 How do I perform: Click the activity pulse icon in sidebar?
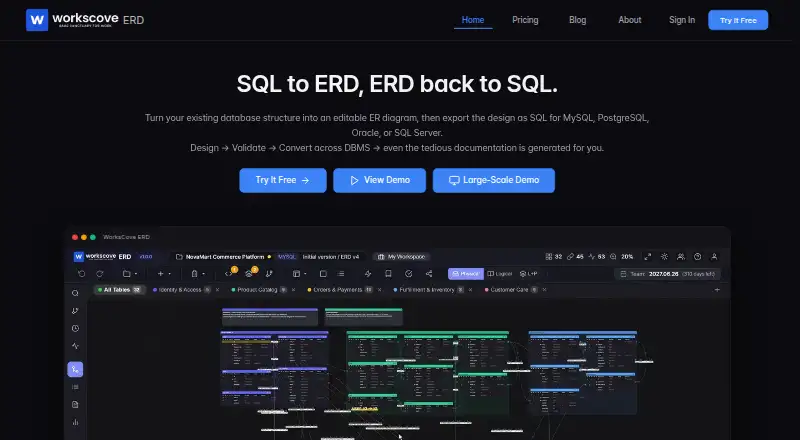click(75, 346)
